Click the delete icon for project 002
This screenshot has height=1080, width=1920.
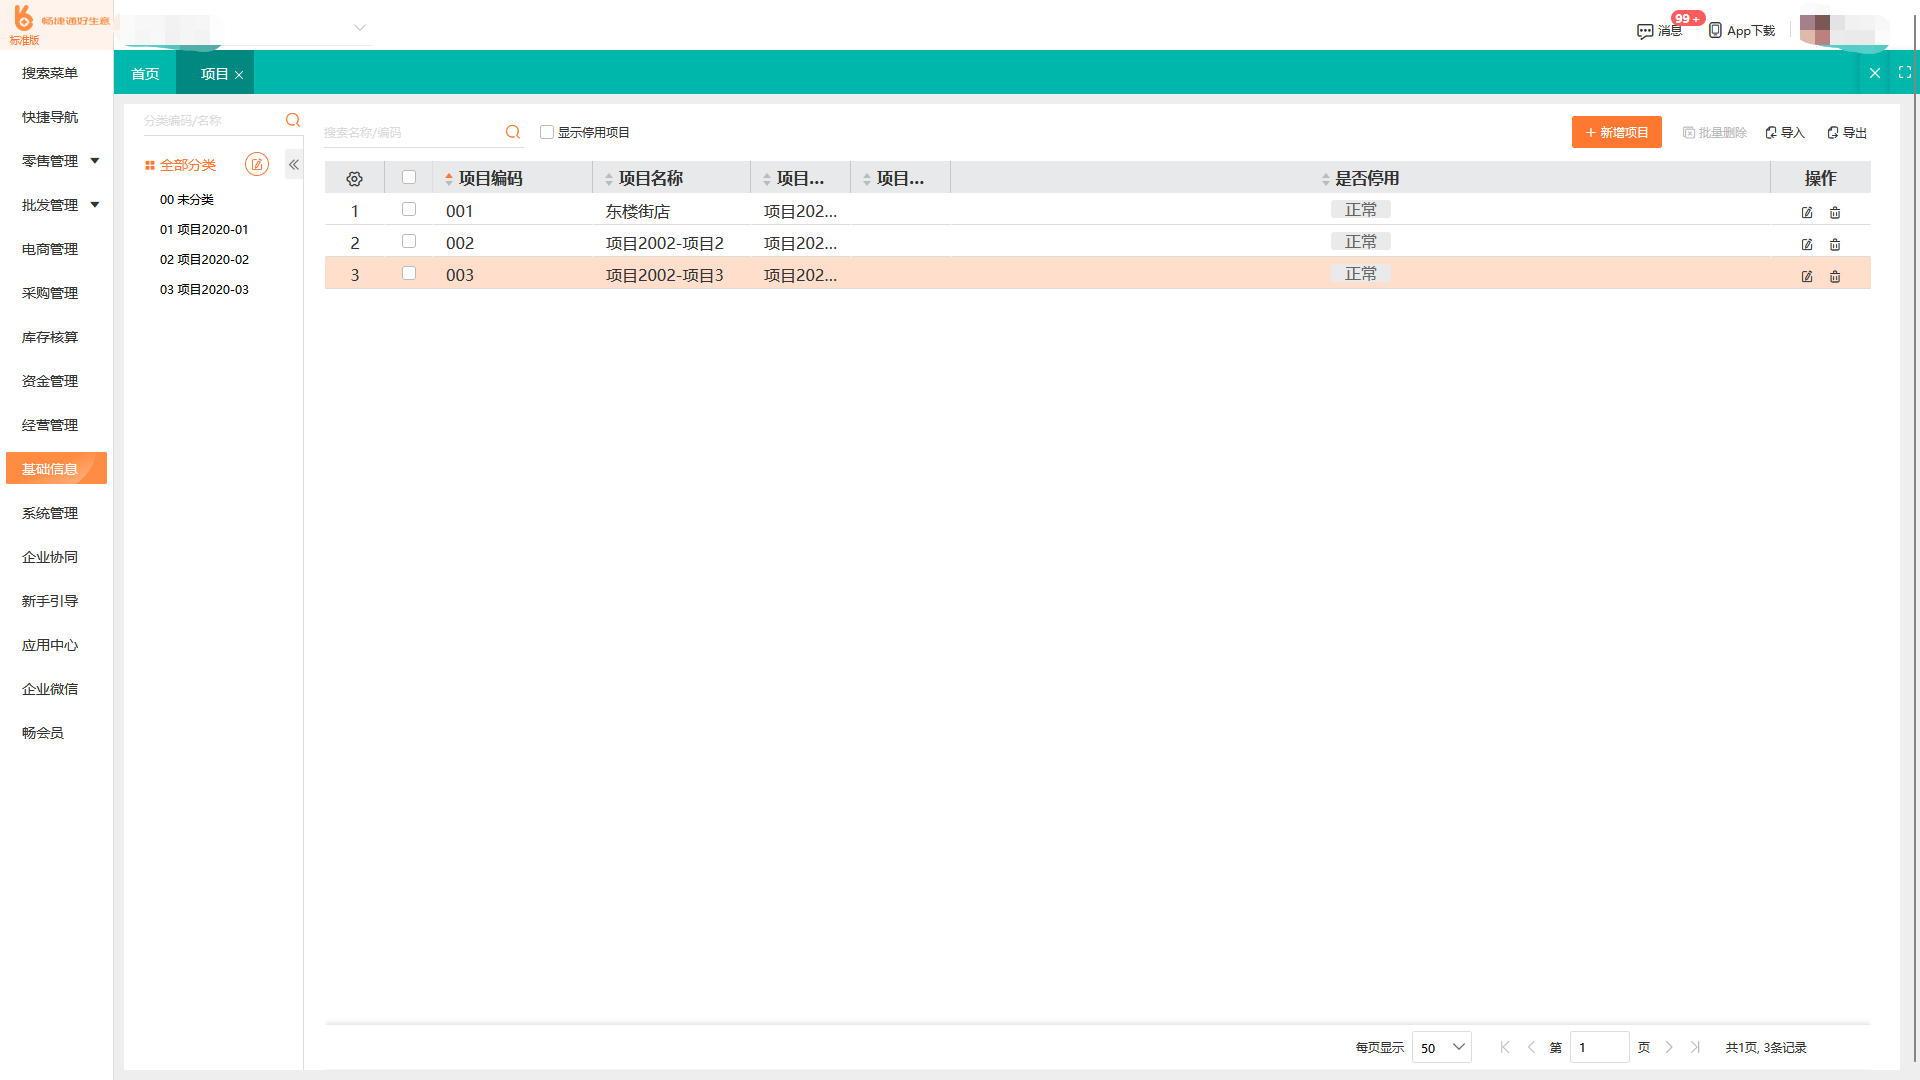[1834, 241]
